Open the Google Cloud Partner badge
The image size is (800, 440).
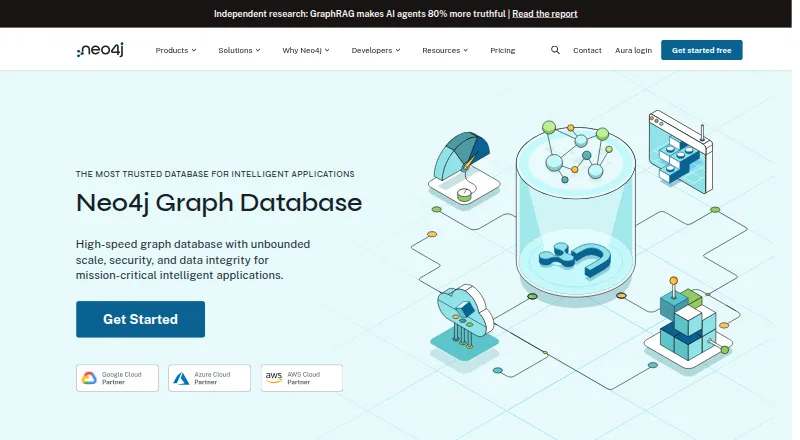(x=117, y=378)
